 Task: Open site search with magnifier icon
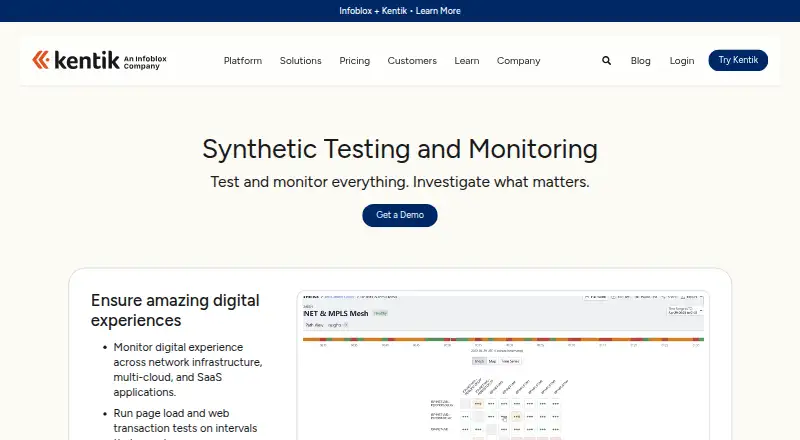tap(606, 61)
